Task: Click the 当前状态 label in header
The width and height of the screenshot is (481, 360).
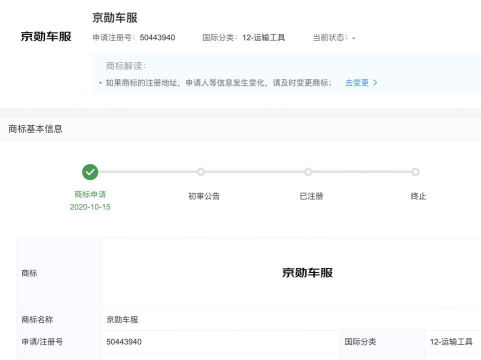Action: tap(330, 38)
